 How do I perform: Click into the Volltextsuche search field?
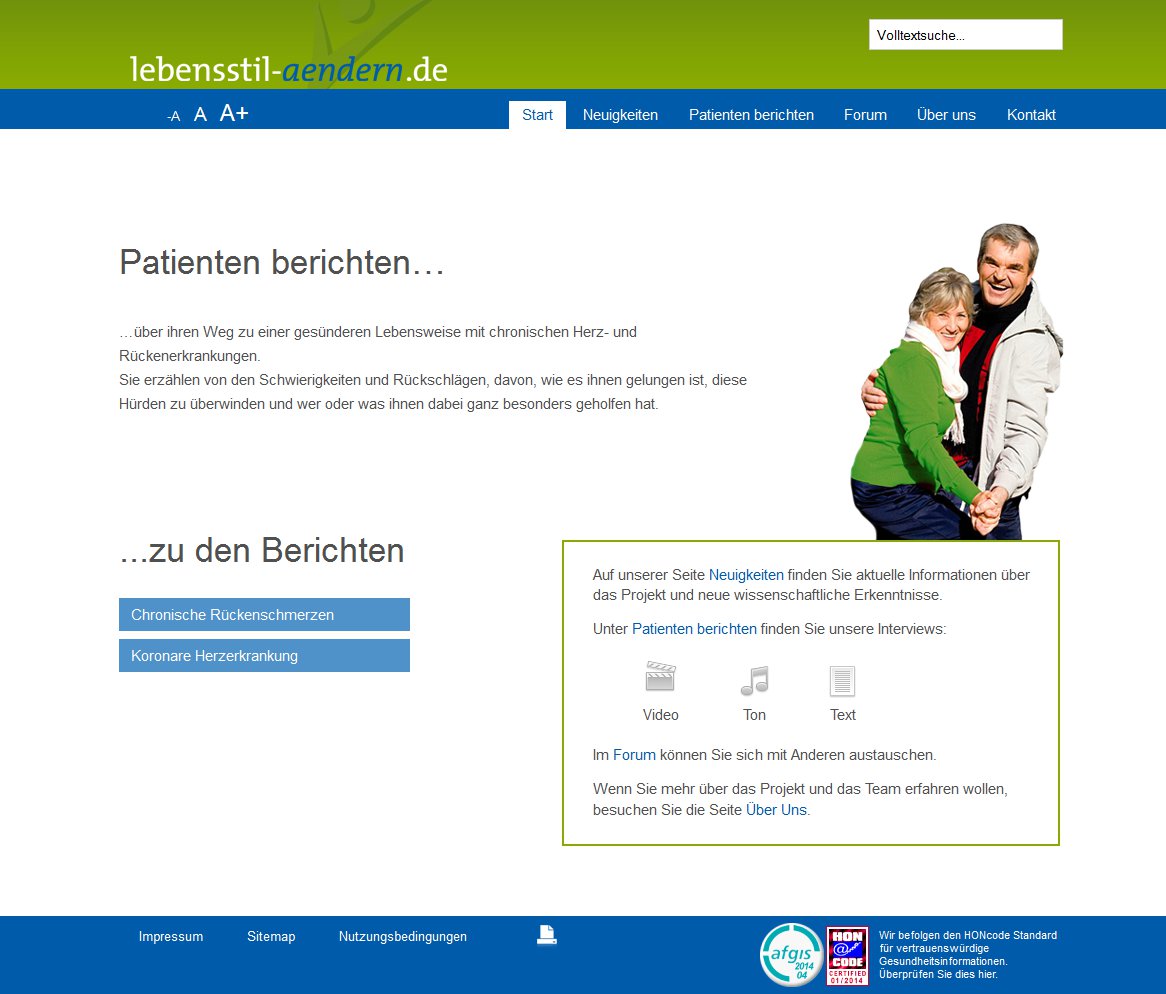[x=965, y=35]
